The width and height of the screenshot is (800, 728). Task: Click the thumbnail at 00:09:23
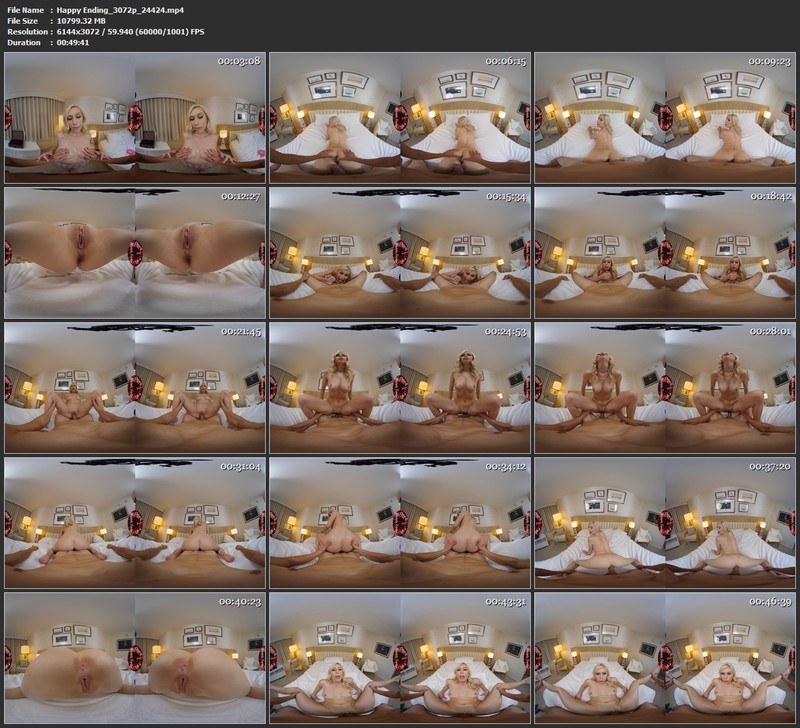[664, 118]
